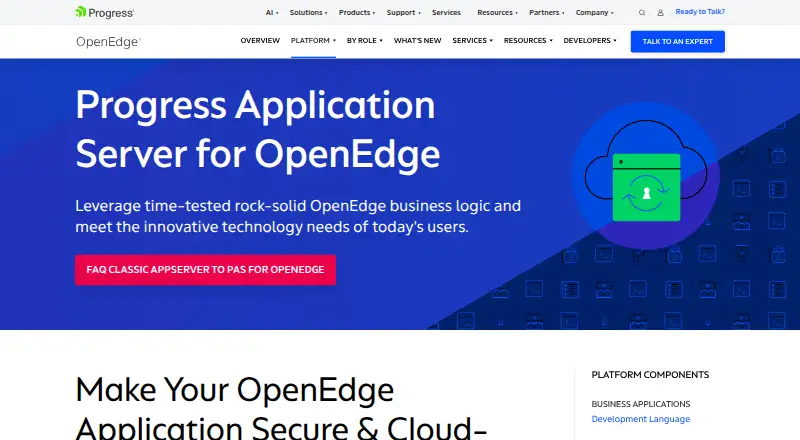Click the OpenEdge product title
Viewport: 800px width, 440px height.
tap(108, 42)
